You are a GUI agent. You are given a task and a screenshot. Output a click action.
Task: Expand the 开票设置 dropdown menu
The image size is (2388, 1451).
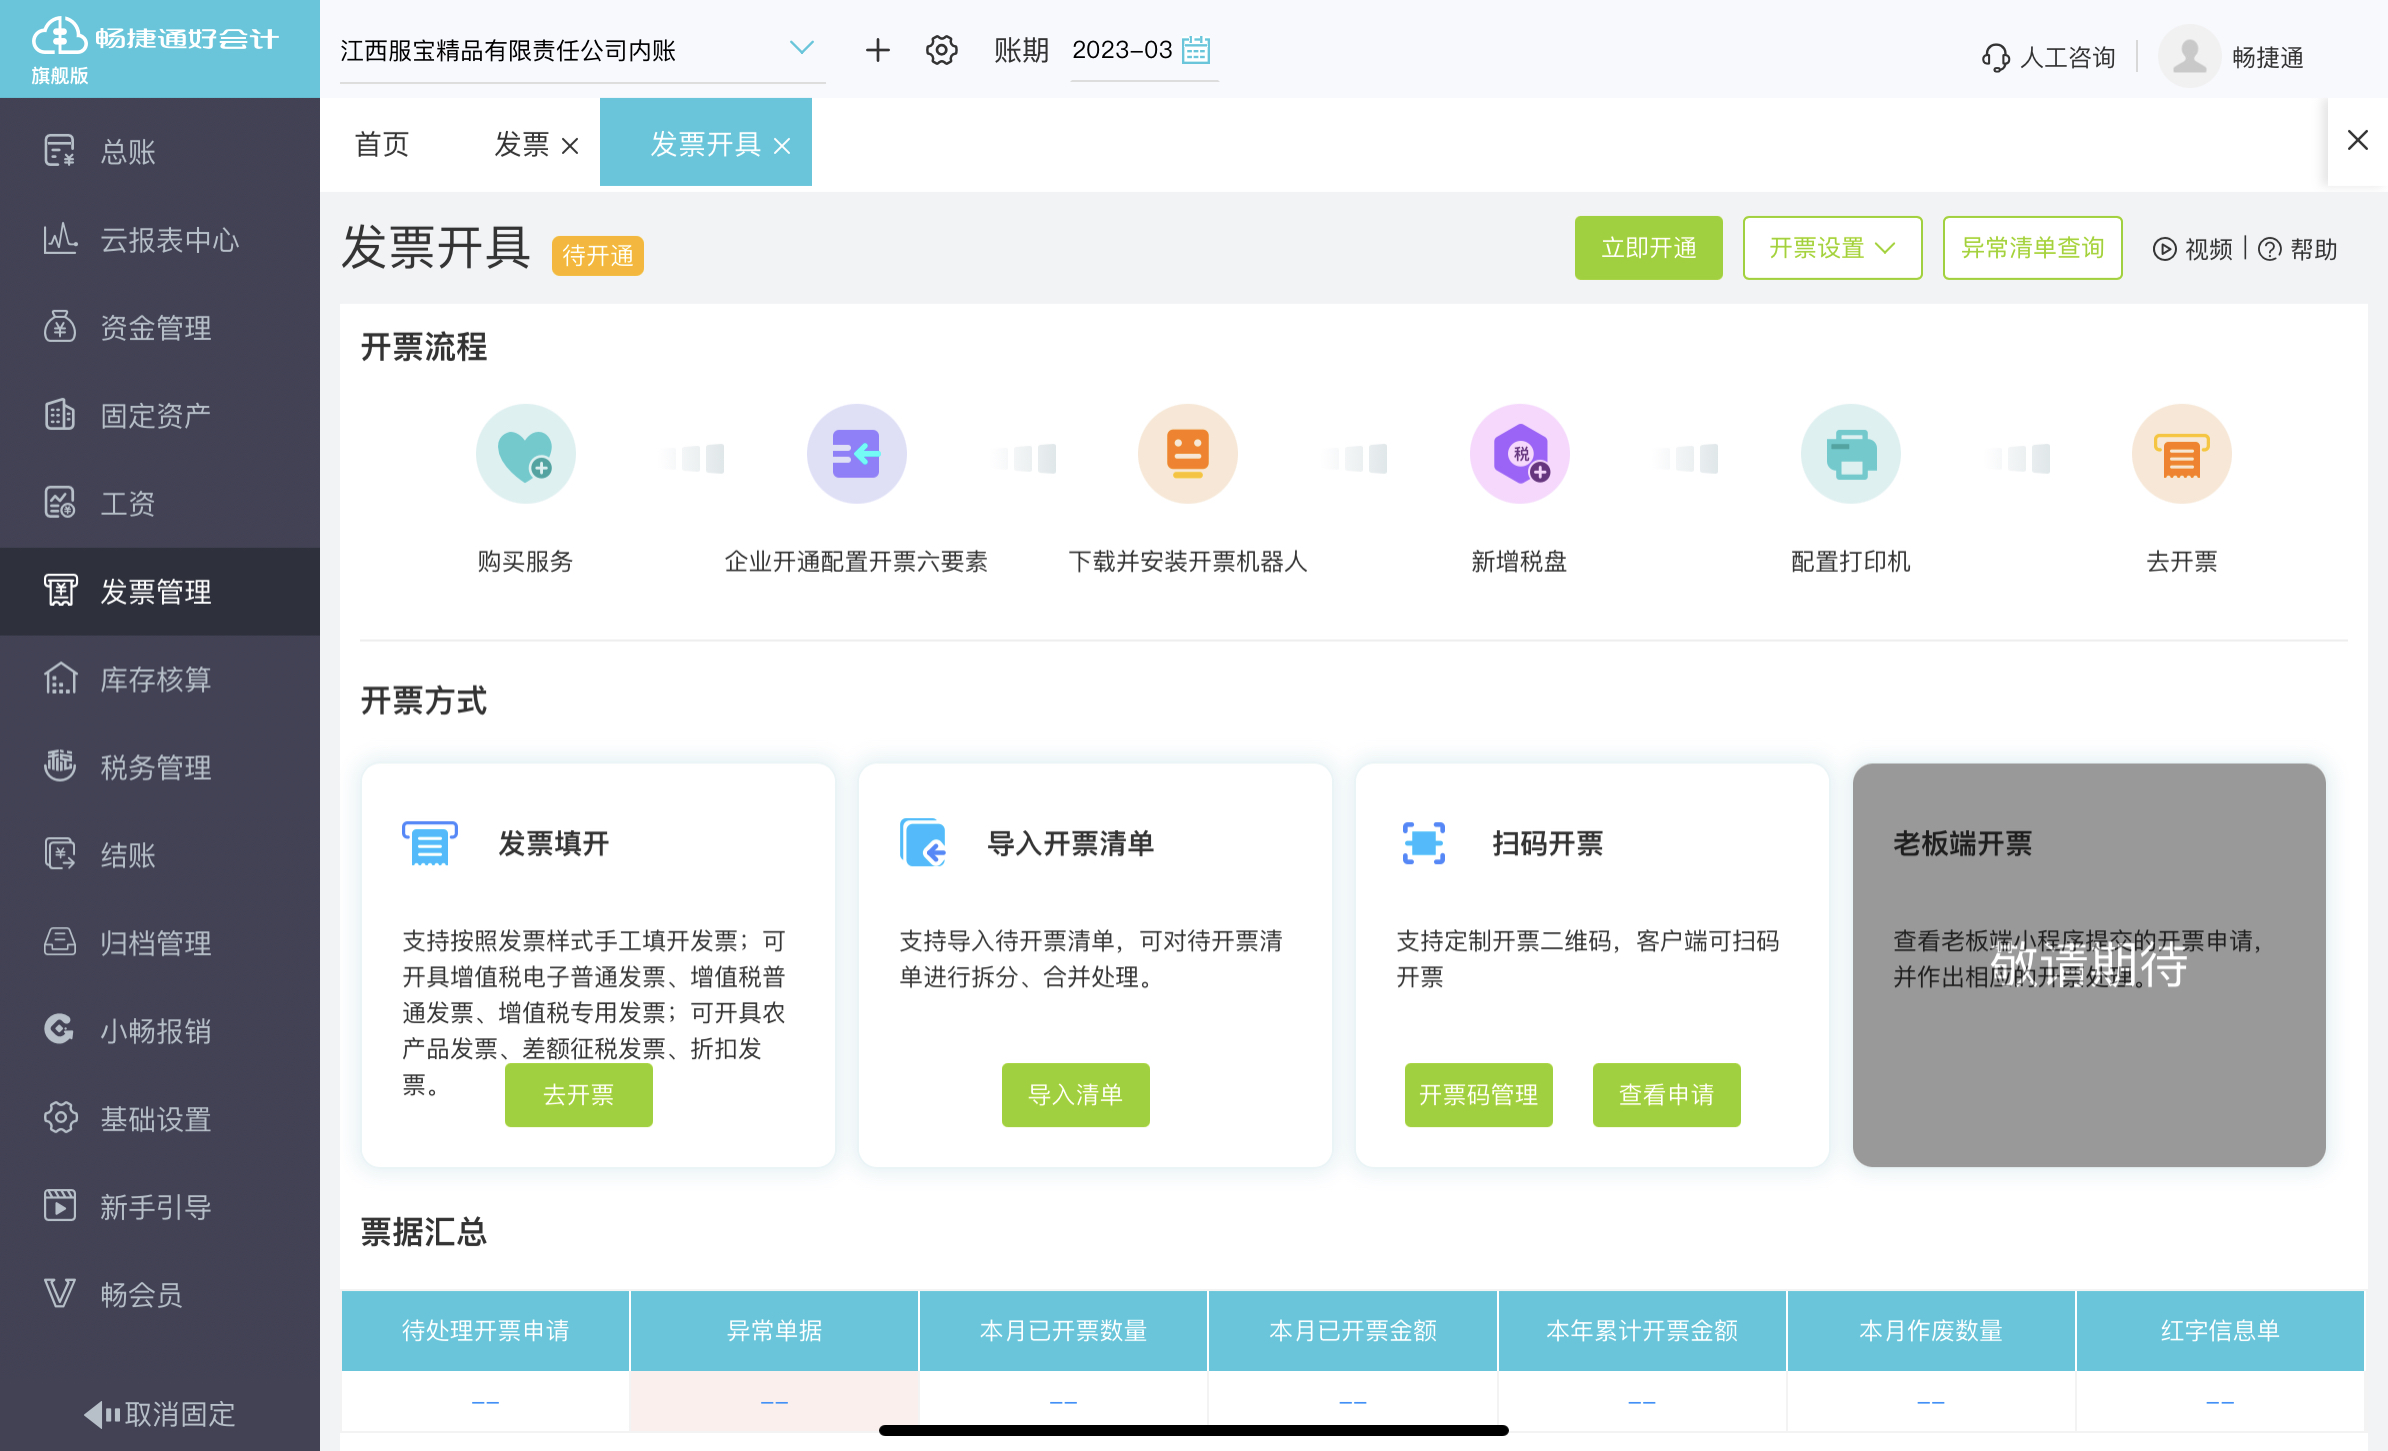tap(1832, 247)
